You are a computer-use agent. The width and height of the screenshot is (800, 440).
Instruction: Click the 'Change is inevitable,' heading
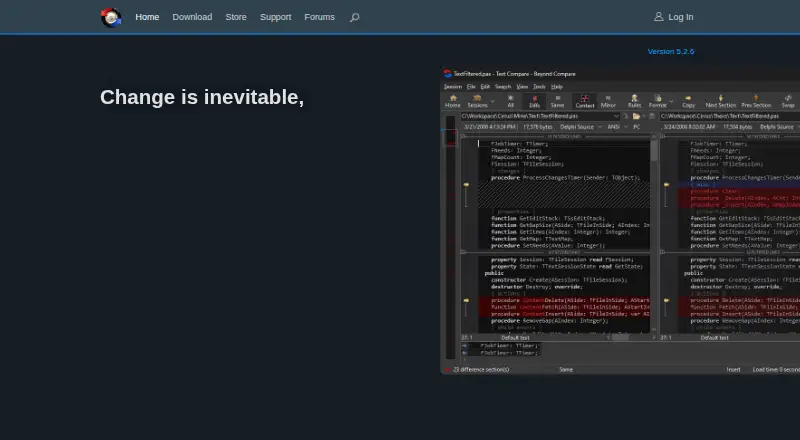(x=202, y=97)
